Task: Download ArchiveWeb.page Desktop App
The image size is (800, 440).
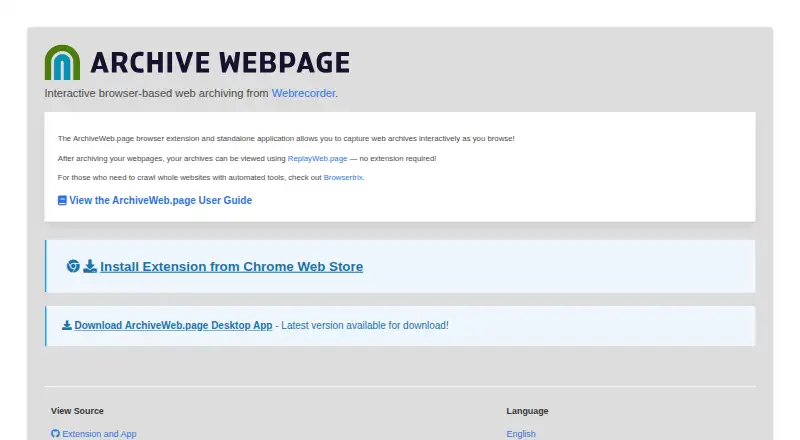Action: [x=173, y=325]
